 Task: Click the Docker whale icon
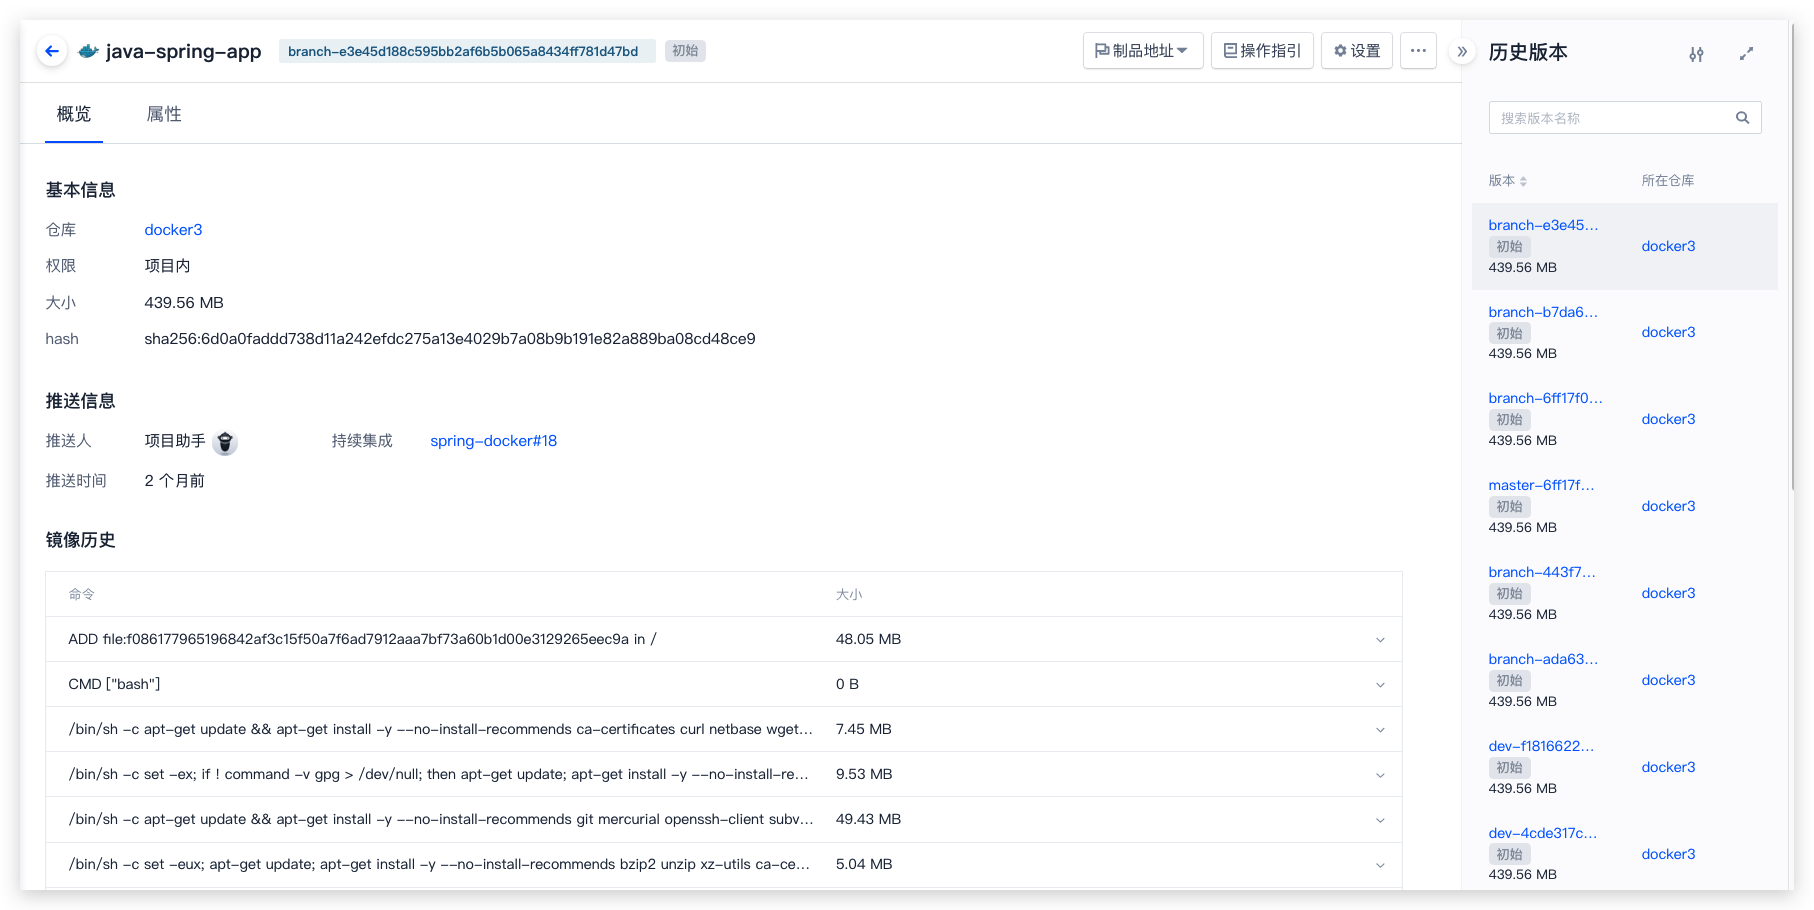[x=89, y=51]
